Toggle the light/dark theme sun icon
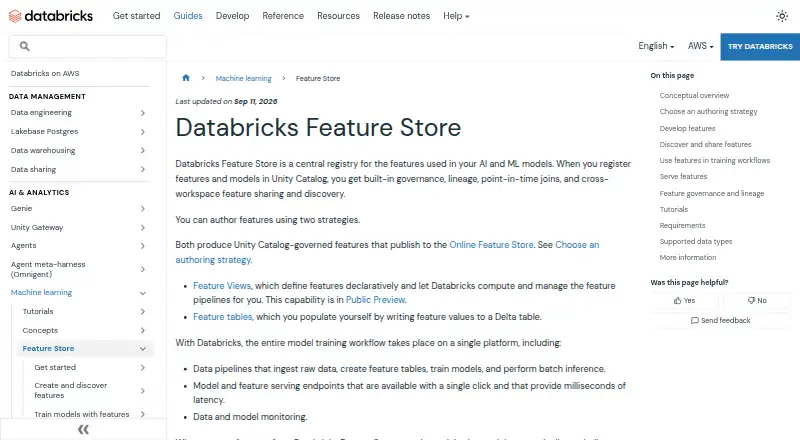The image size is (800, 440). coord(782,16)
